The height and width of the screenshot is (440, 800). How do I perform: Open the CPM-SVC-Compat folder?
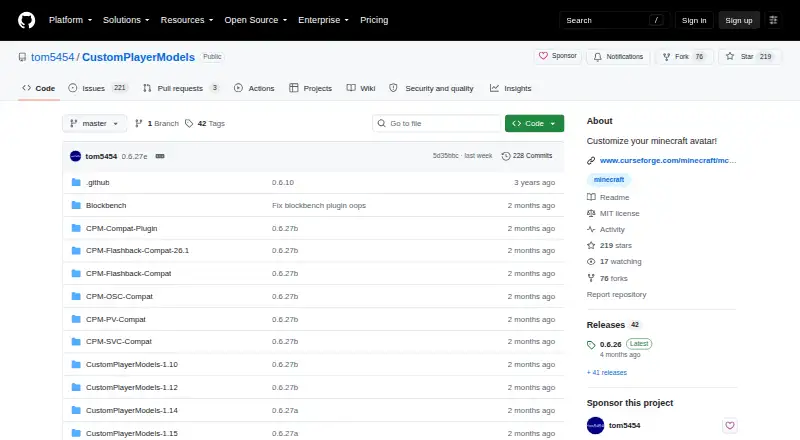point(119,341)
